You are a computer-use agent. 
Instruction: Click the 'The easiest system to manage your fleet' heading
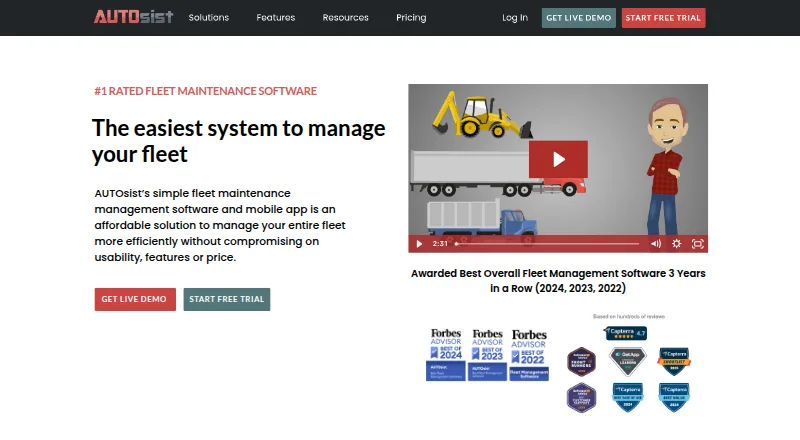pos(238,141)
